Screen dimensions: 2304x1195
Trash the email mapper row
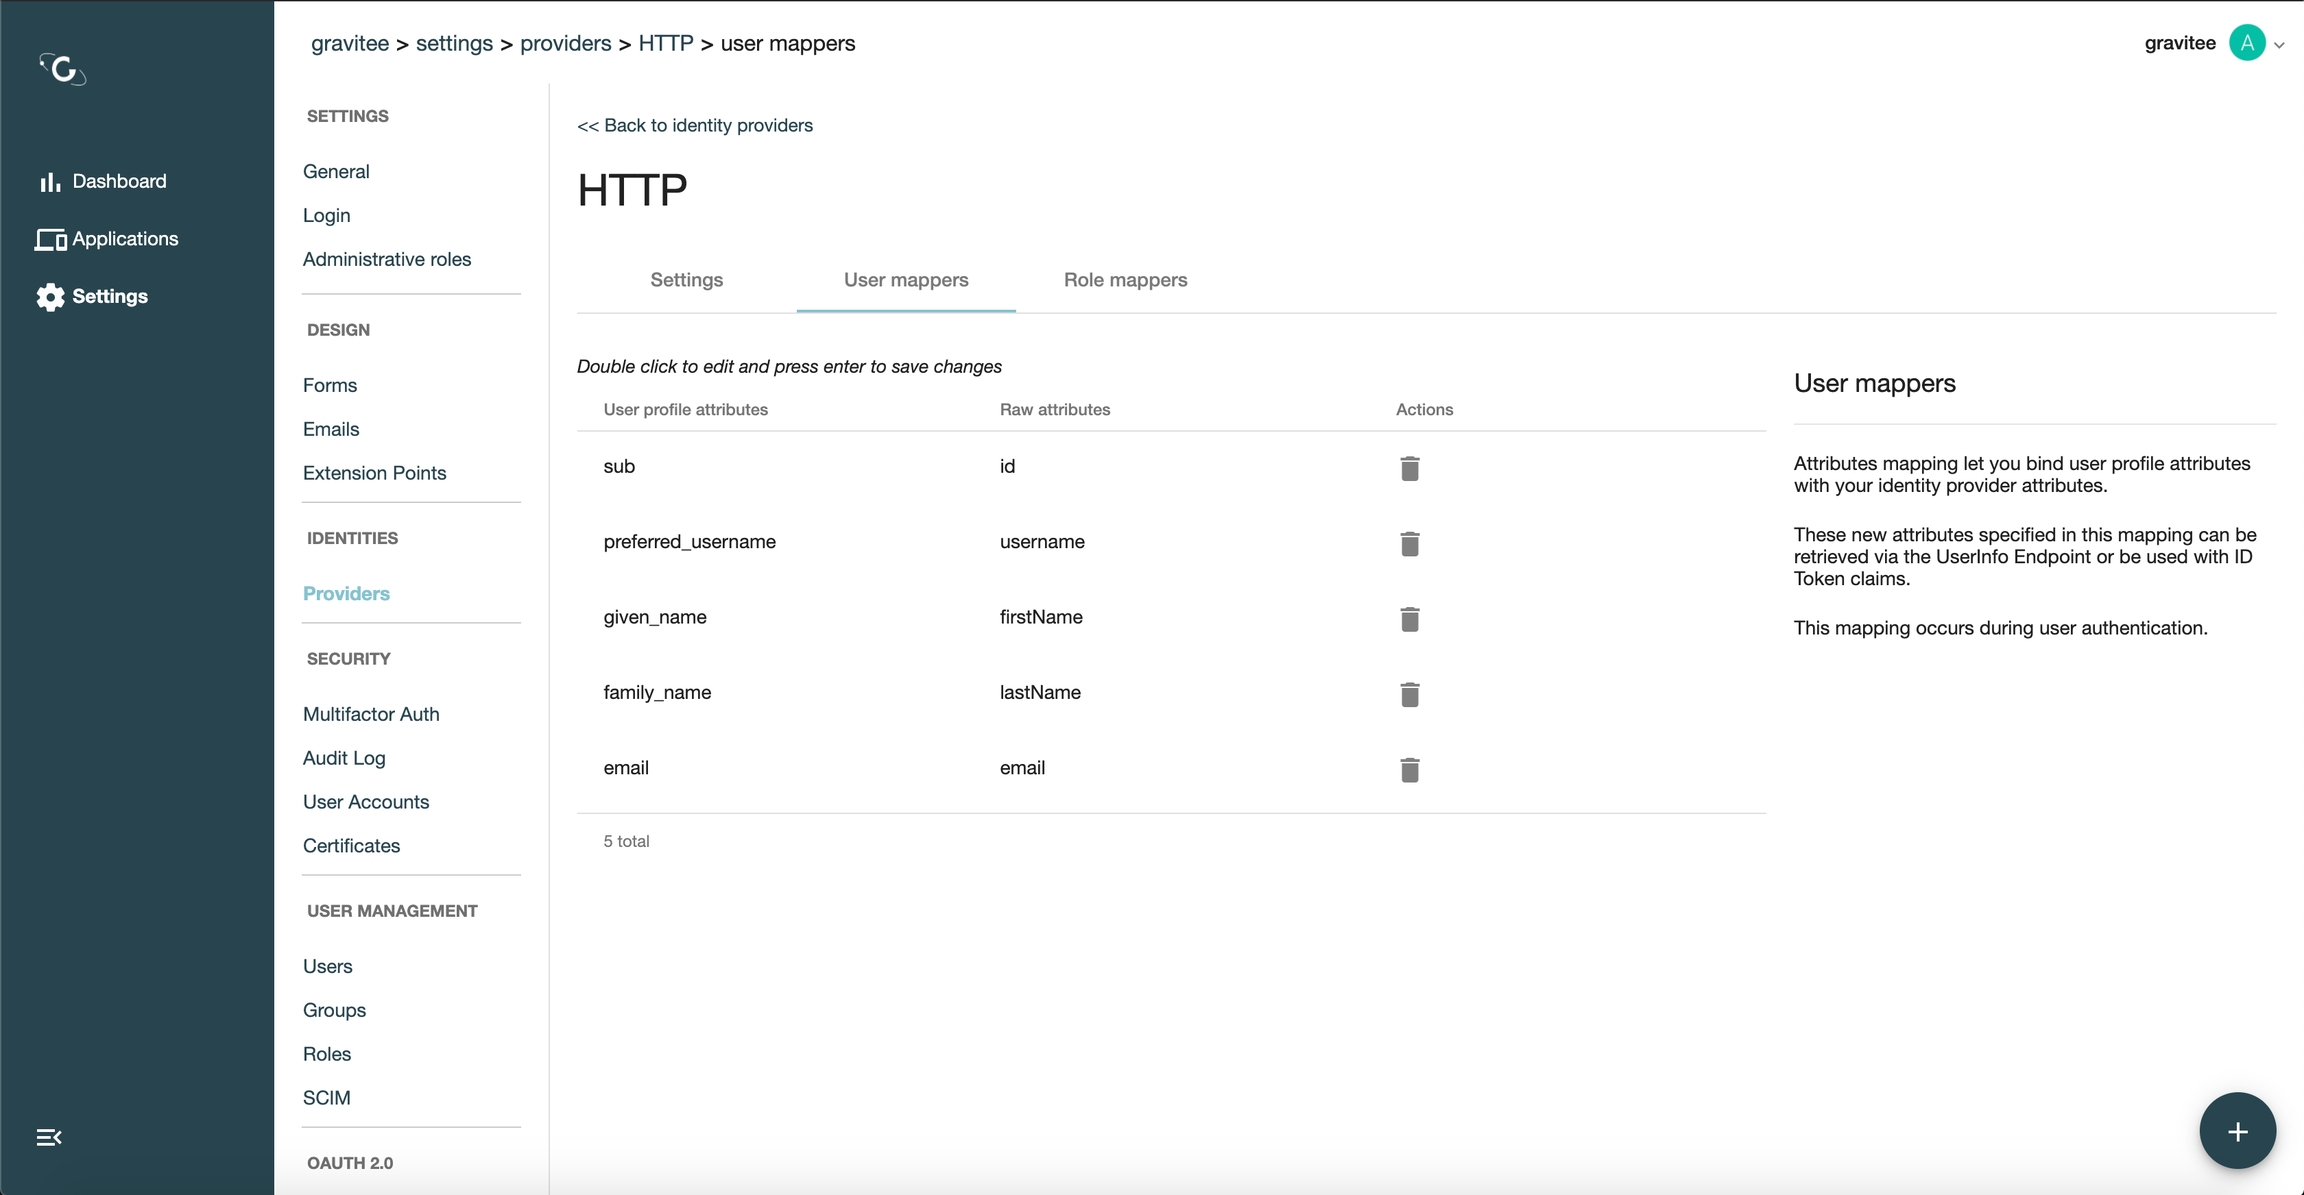[x=1409, y=770]
